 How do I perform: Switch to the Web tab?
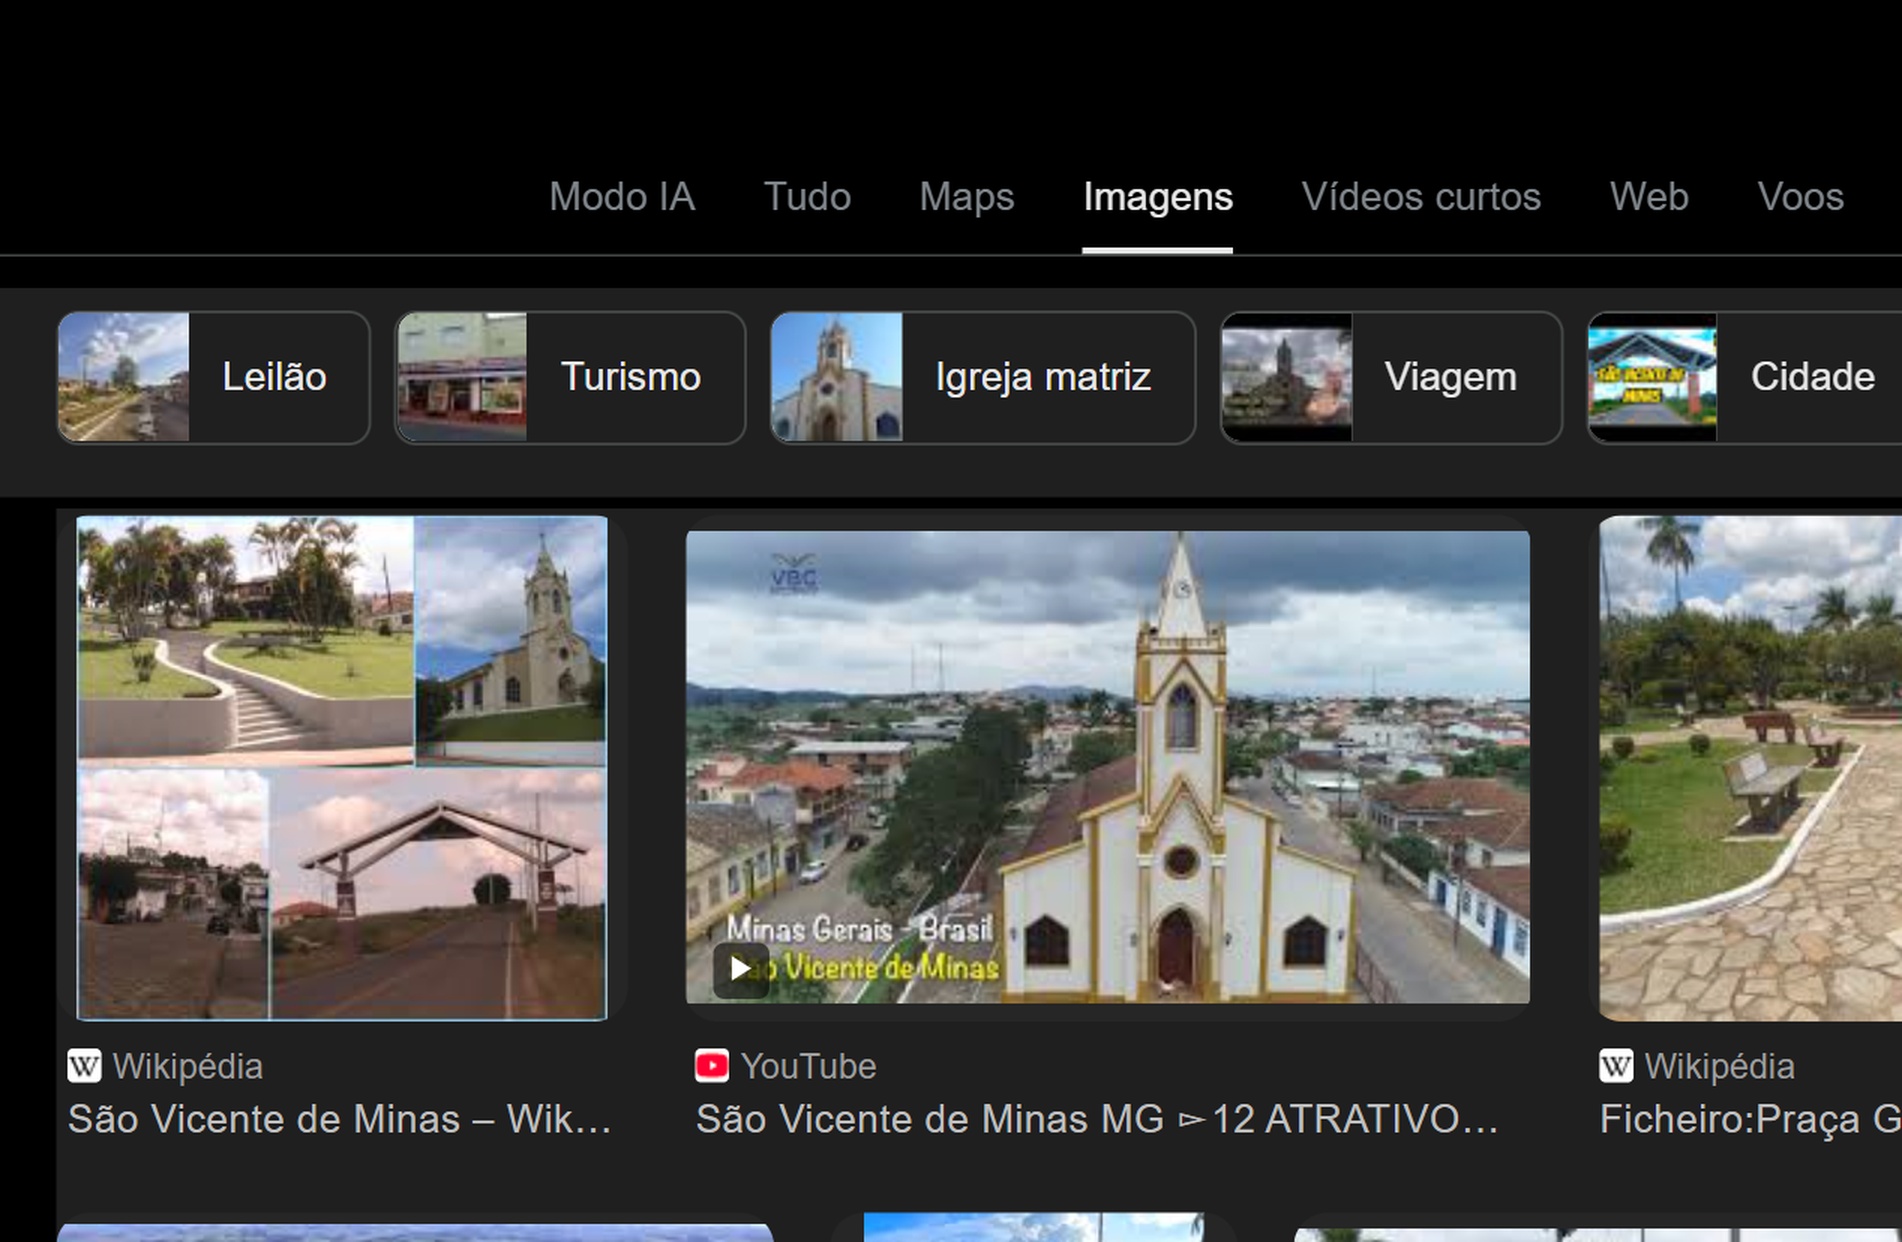pos(1649,197)
